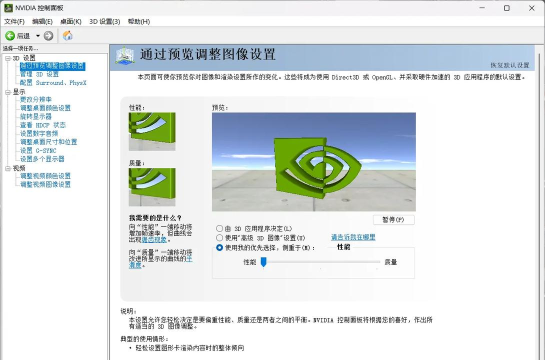Open 旋转显示器 in the tree
Image resolution: width=545 pixels, height=360 pixels.
pyautogui.click(x=36, y=116)
